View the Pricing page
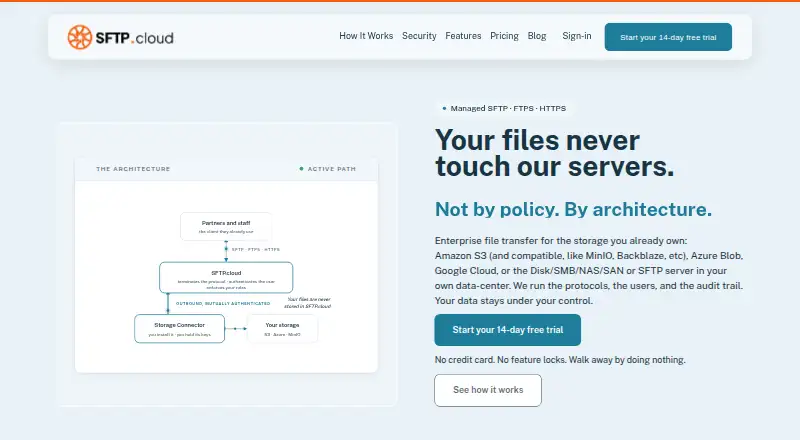The height and width of the screenshot is (440, 800). (504, 36)
